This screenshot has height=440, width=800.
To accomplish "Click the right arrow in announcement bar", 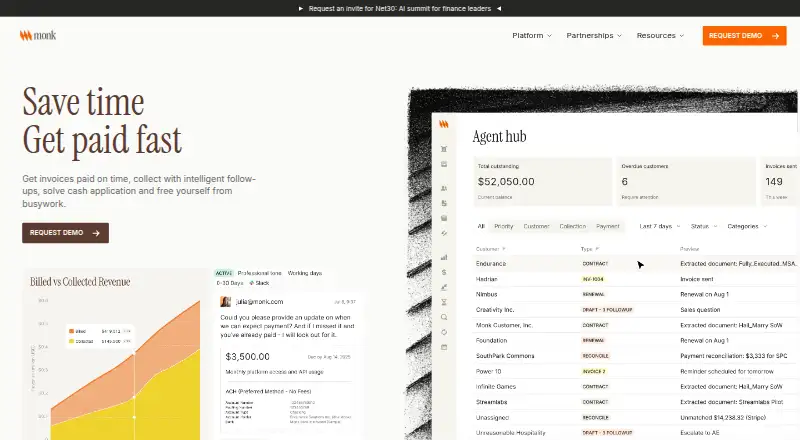I will click(x=499, y=9).
